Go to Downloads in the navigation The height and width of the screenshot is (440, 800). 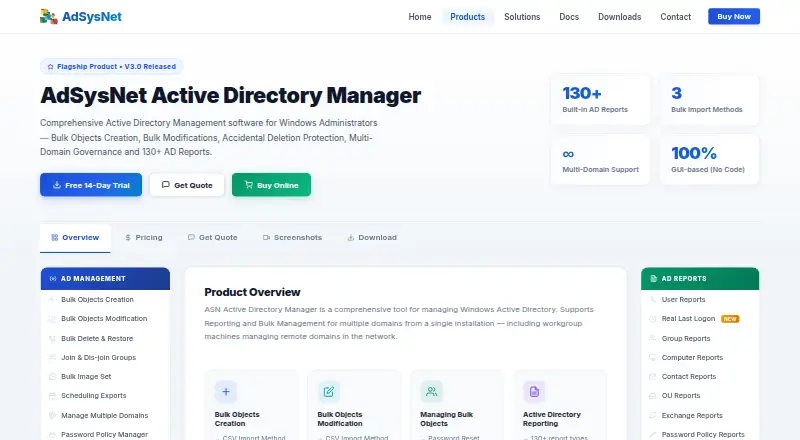pos(619,17)
